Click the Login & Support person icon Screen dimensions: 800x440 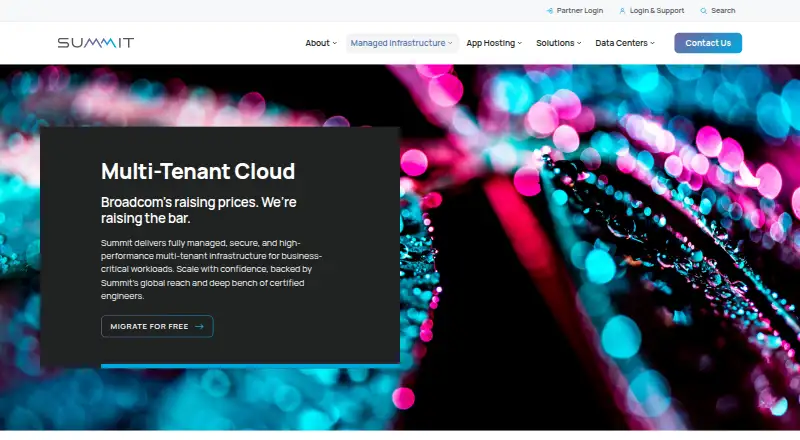pyautogui.click(x=622, y=11)
